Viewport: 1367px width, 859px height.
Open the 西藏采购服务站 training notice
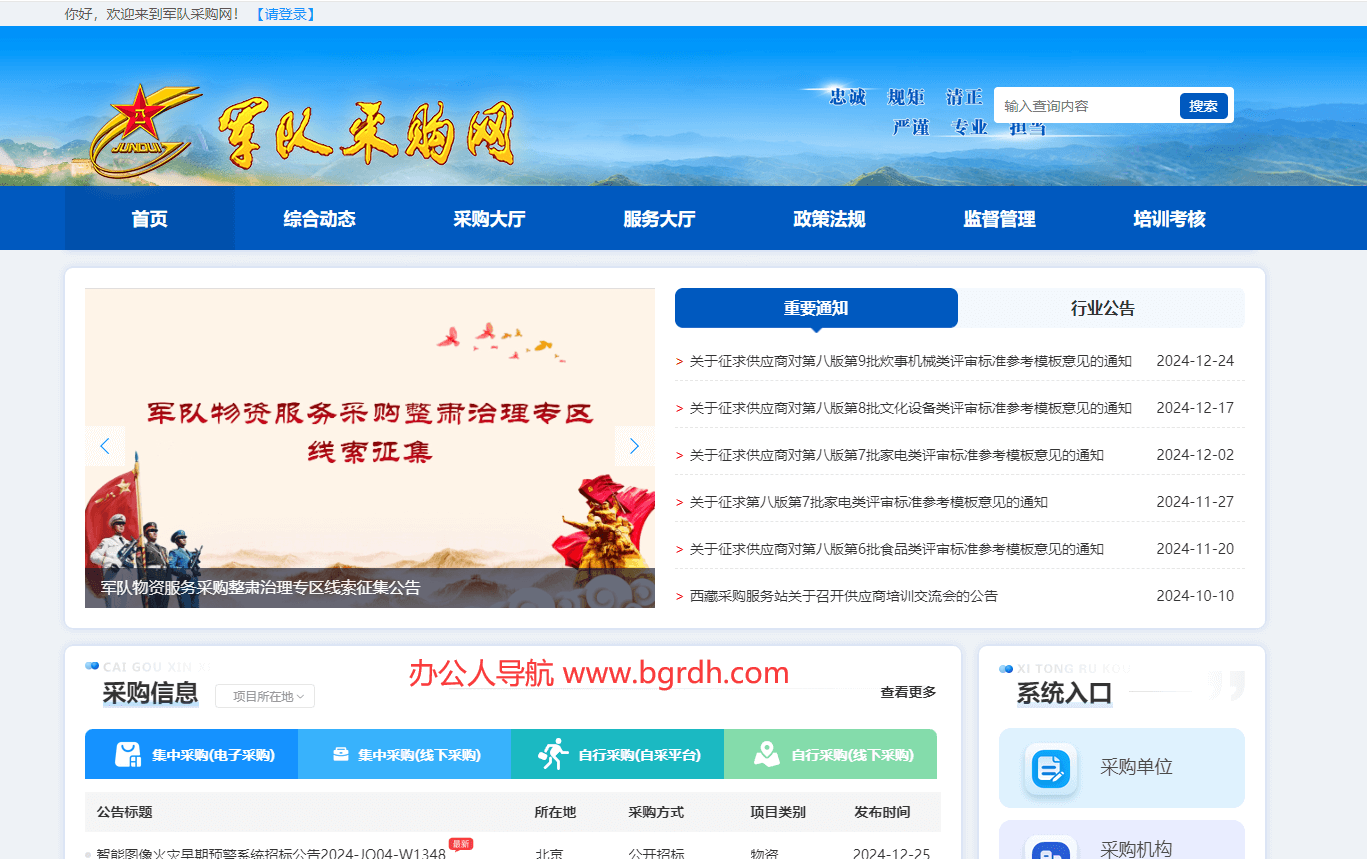(x=843, y=596)
